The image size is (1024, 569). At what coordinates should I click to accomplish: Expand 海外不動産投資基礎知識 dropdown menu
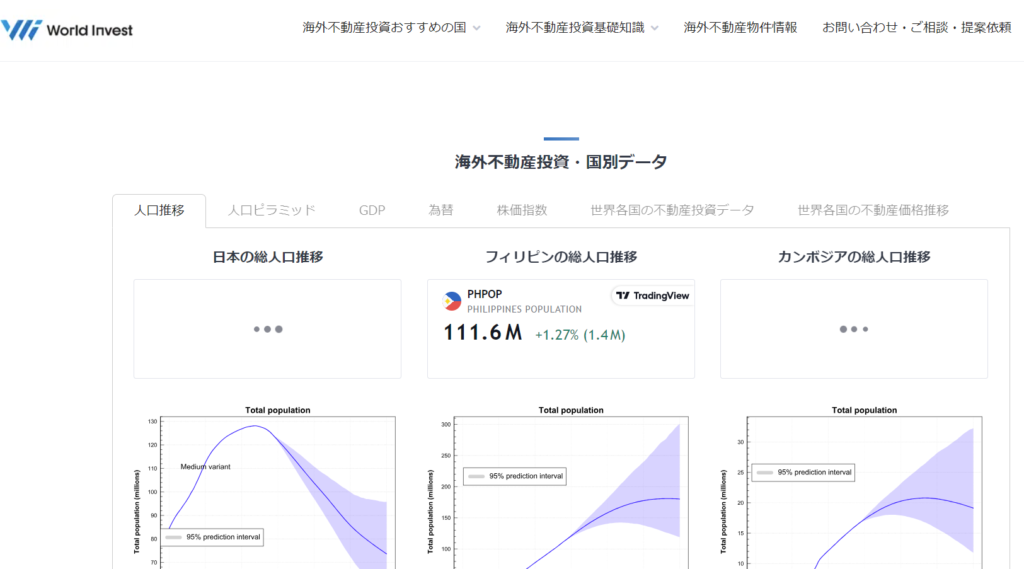(582, 28)
